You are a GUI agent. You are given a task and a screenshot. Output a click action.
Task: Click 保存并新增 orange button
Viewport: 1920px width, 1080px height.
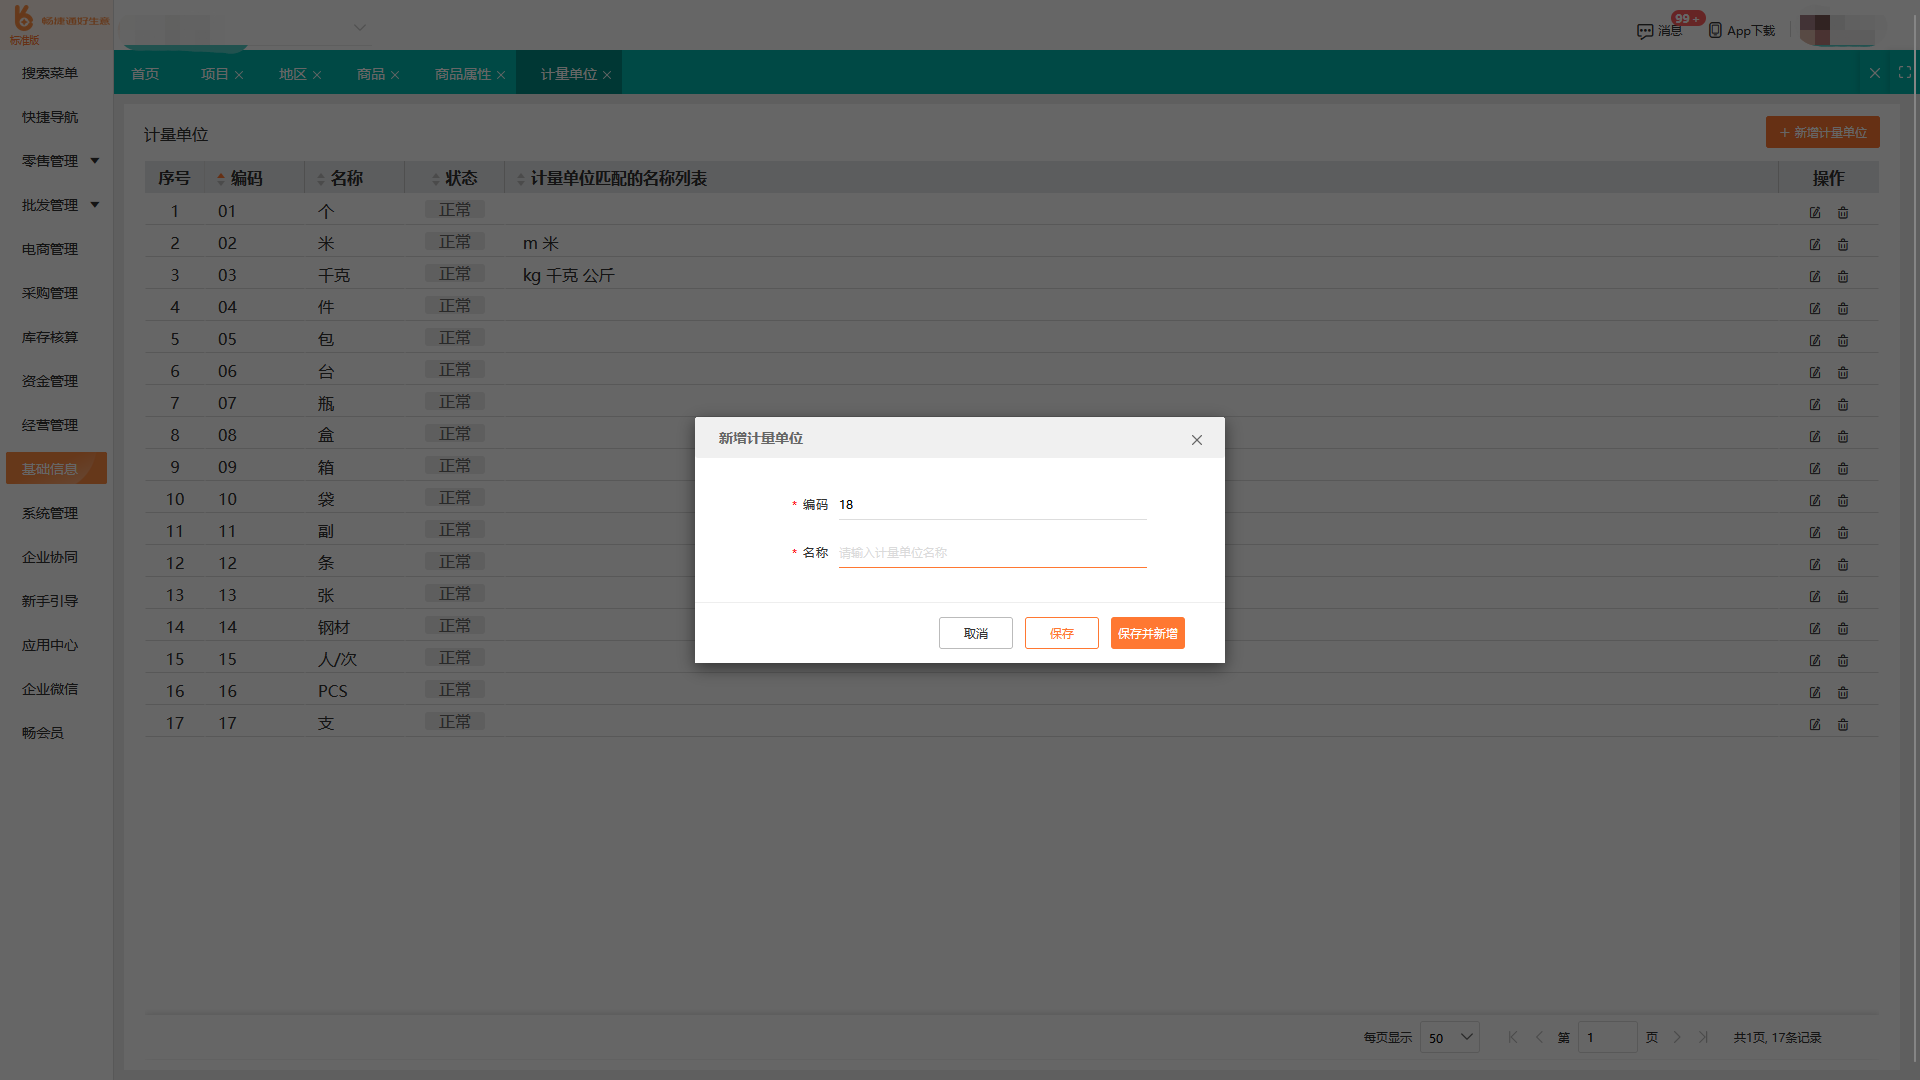(1147, 633)
